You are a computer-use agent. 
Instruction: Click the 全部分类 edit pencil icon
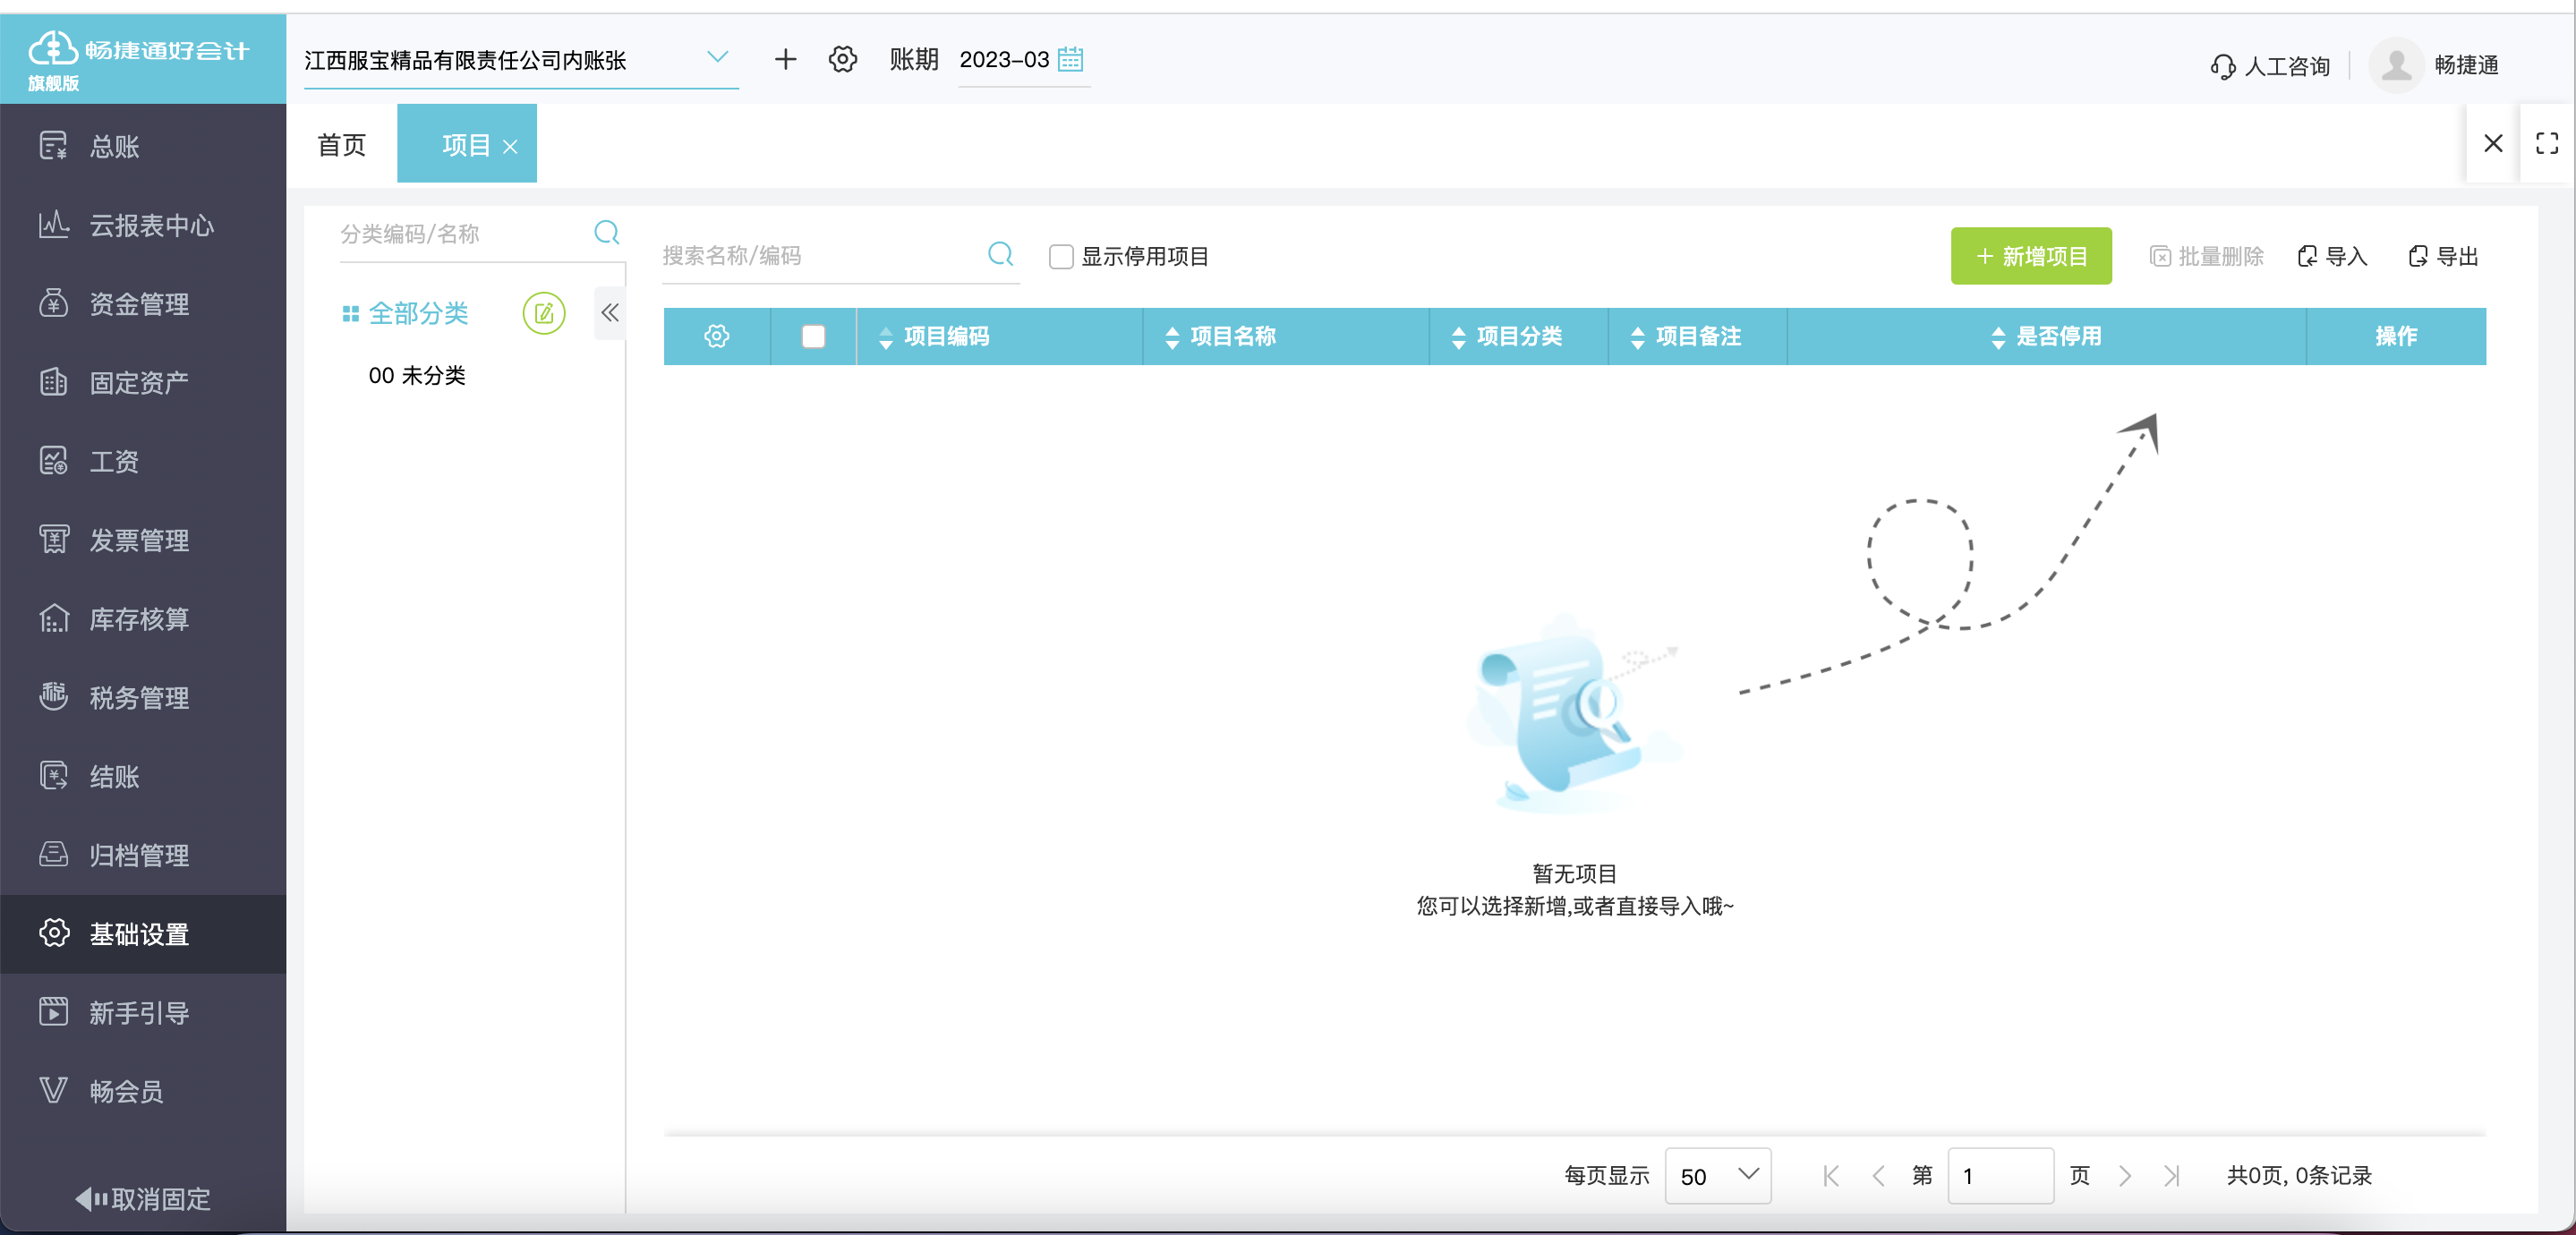click(x=542, y=314)
